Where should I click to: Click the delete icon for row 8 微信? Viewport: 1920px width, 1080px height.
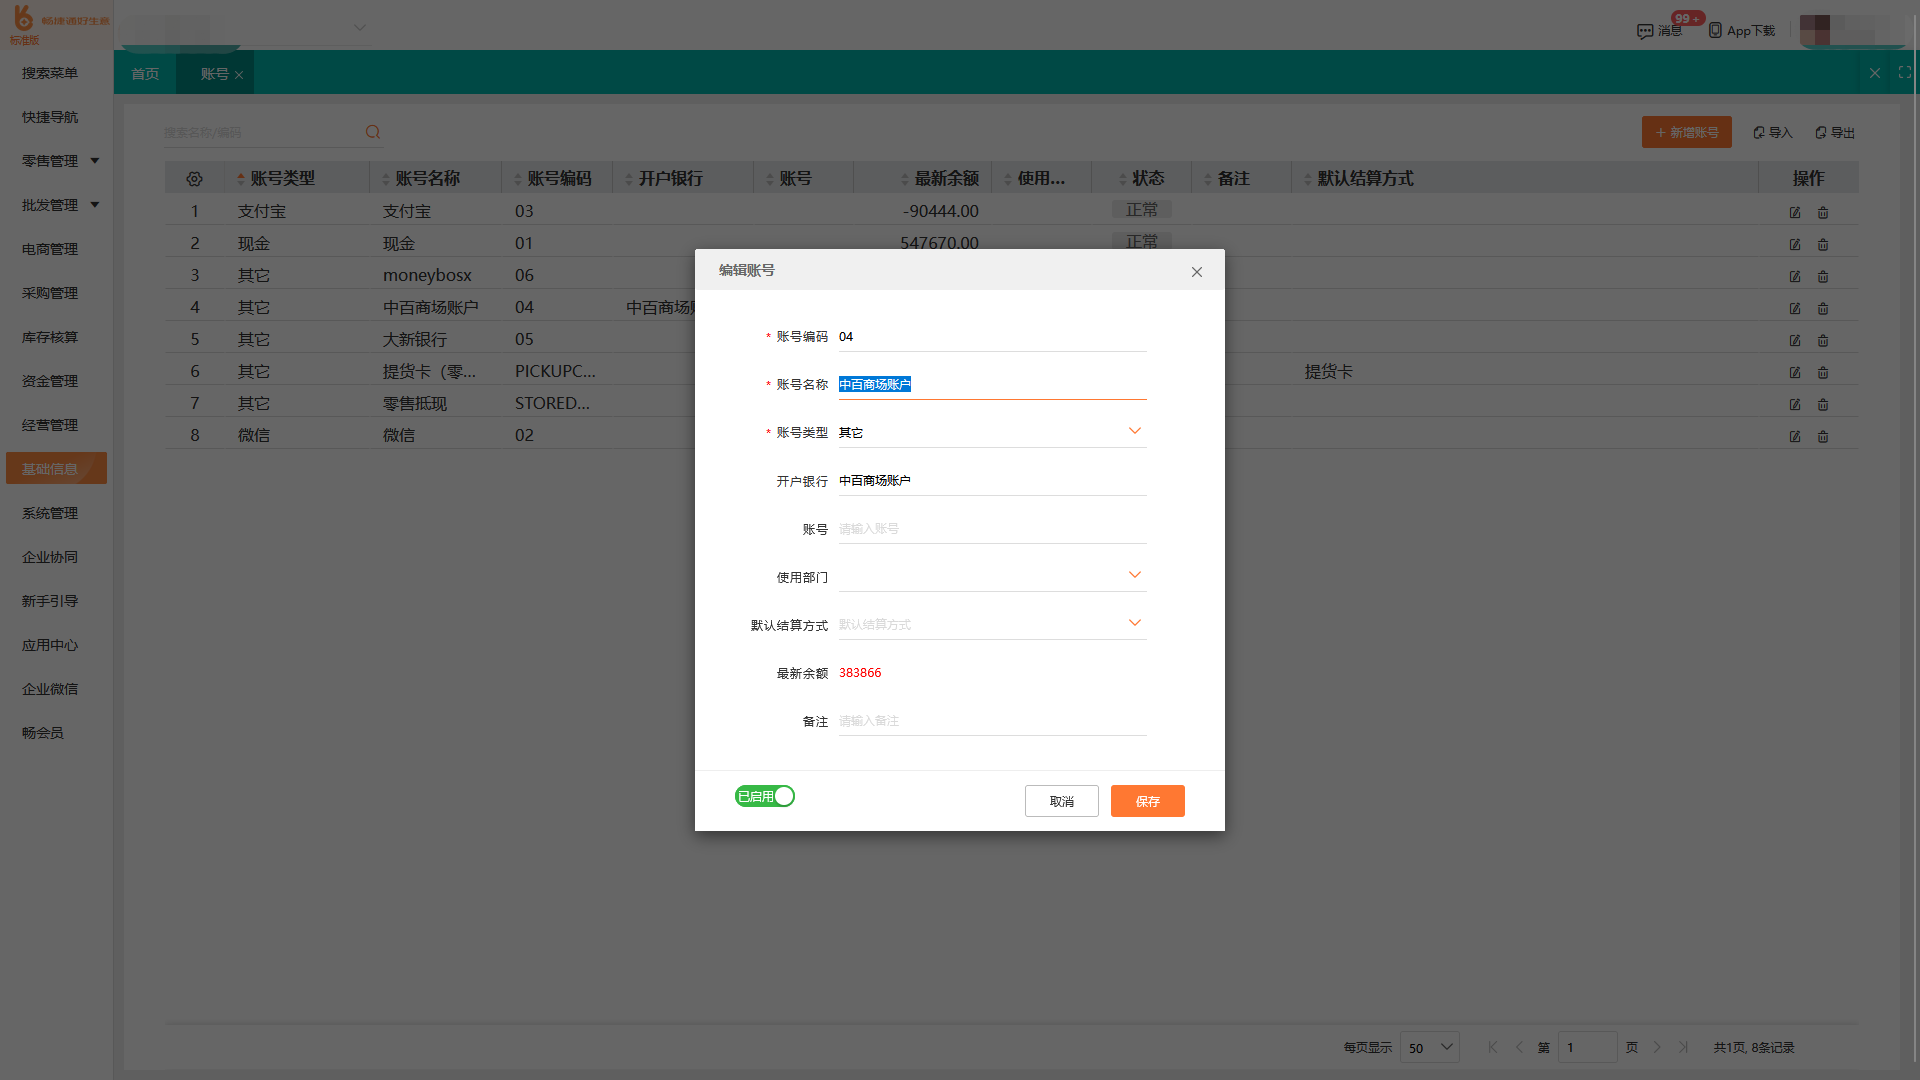[x=1824, y=435]
